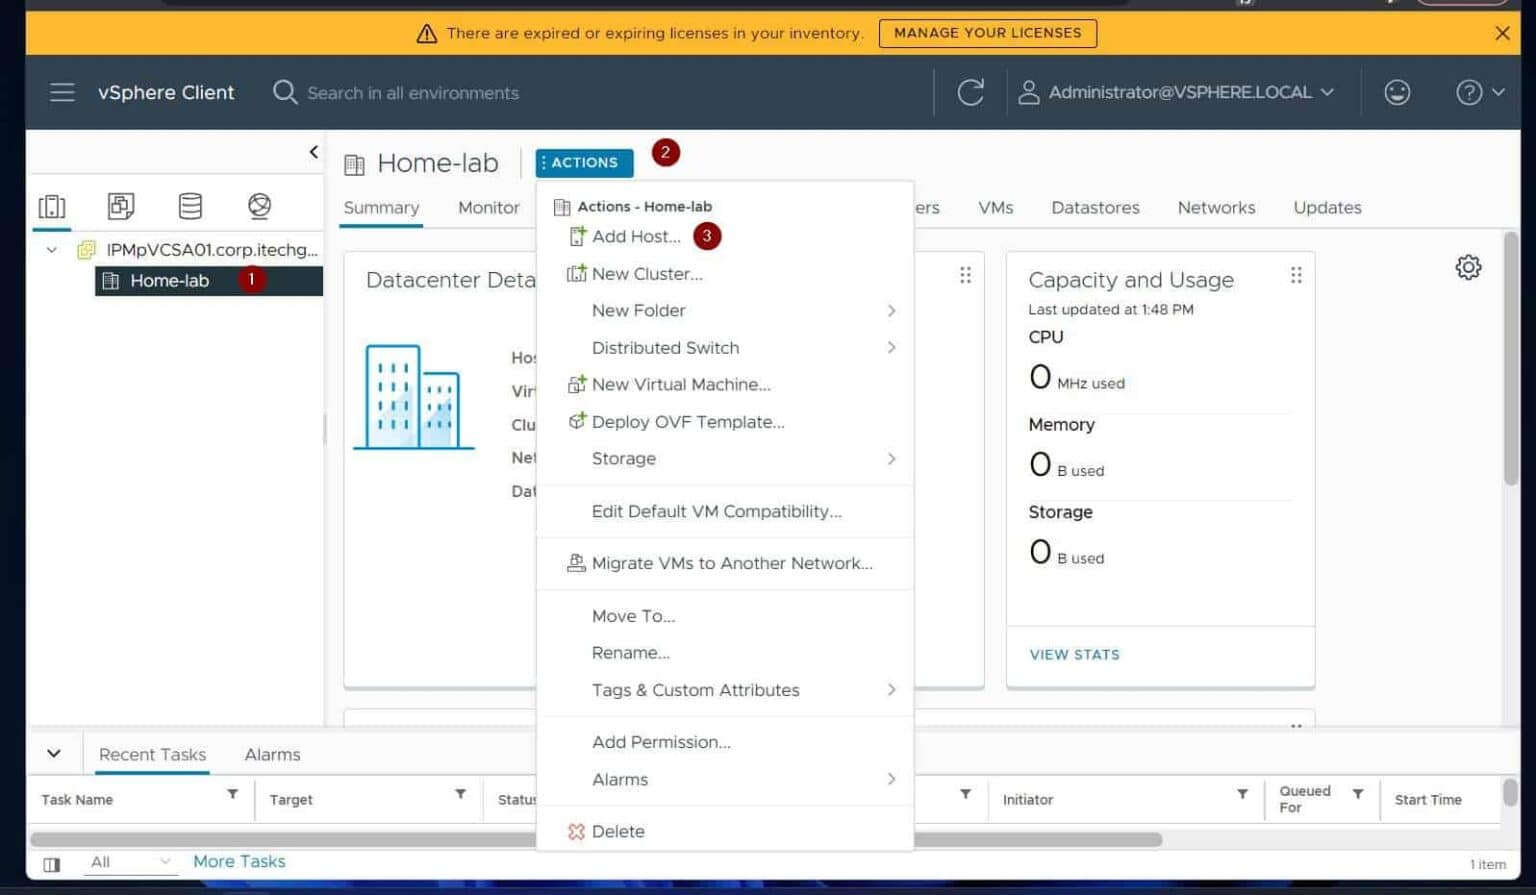Open the Hosts and Clusters inventory view
Viewport: 1536px width, 895px height.
(52, 207)
